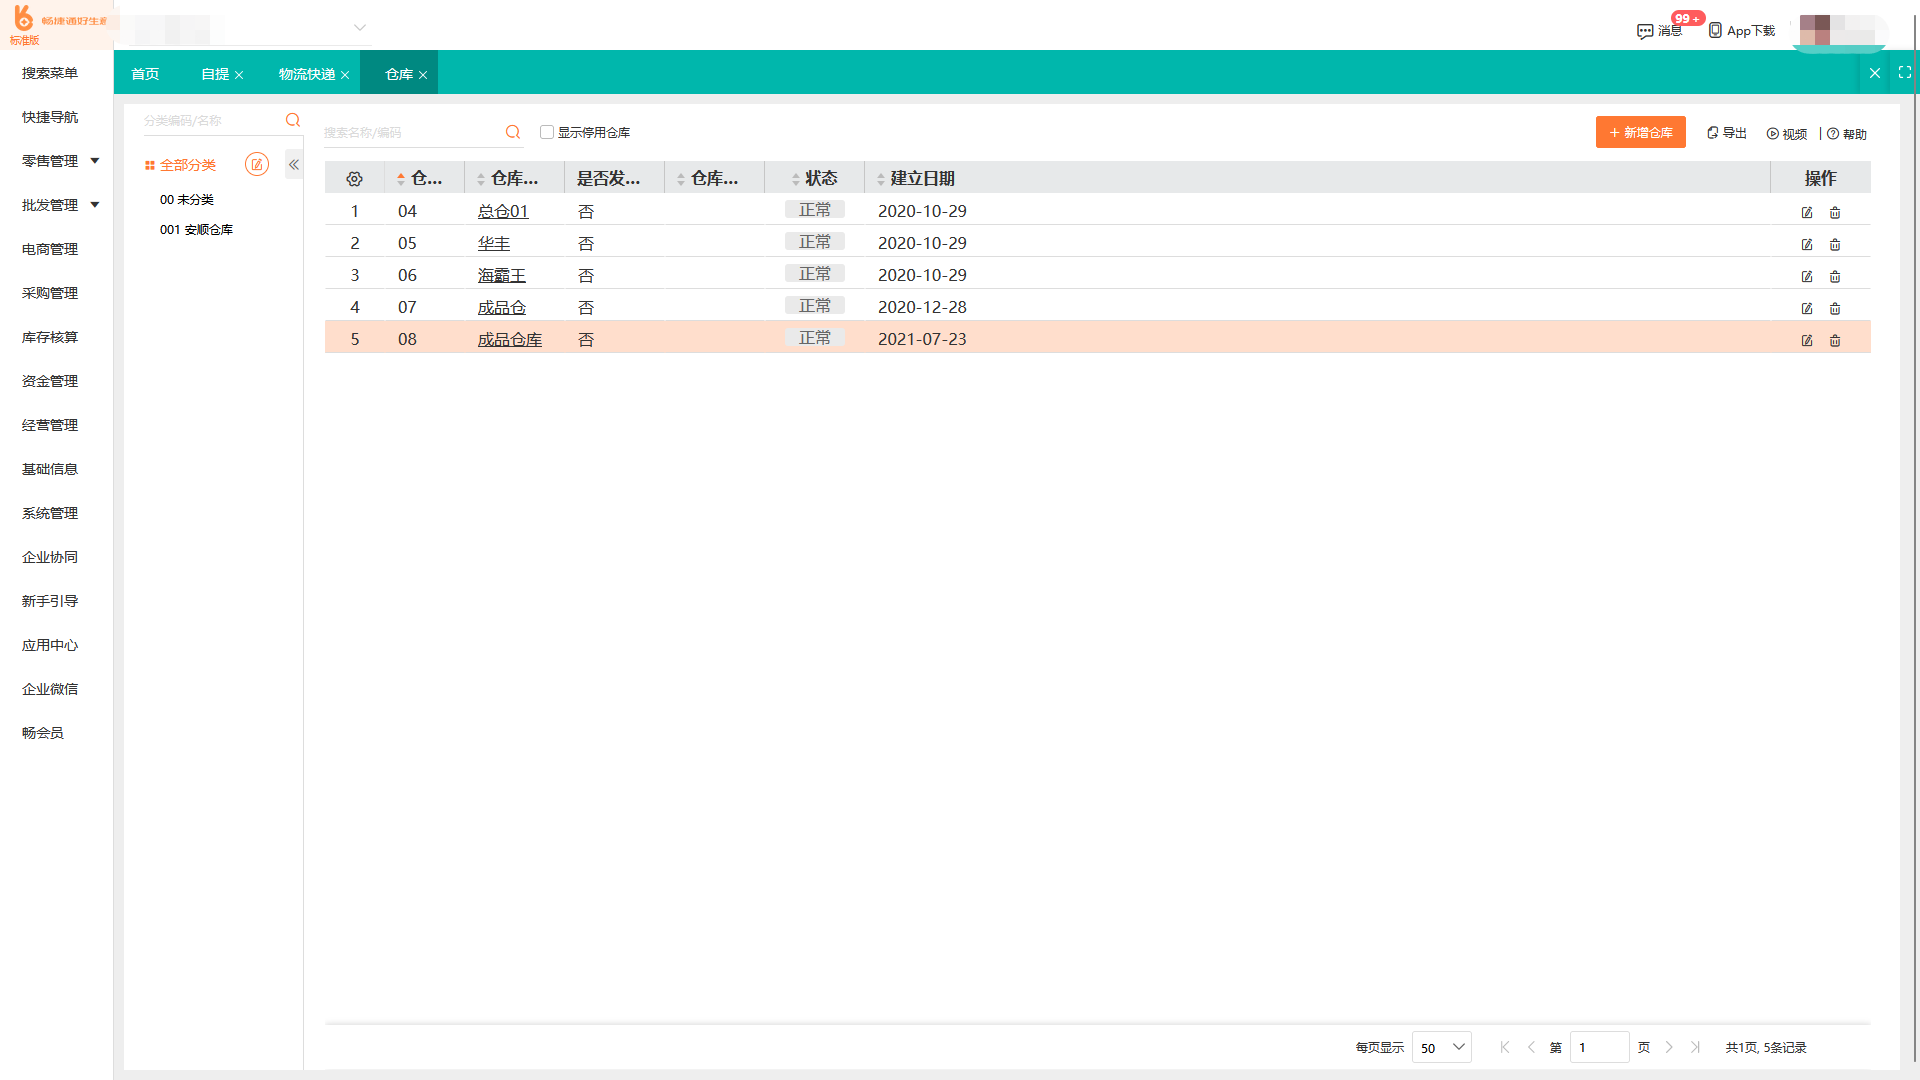Click delete icon for 成品仓库 row 5
This screenshot has width=1920, height=1080.
coord(1834,339)
